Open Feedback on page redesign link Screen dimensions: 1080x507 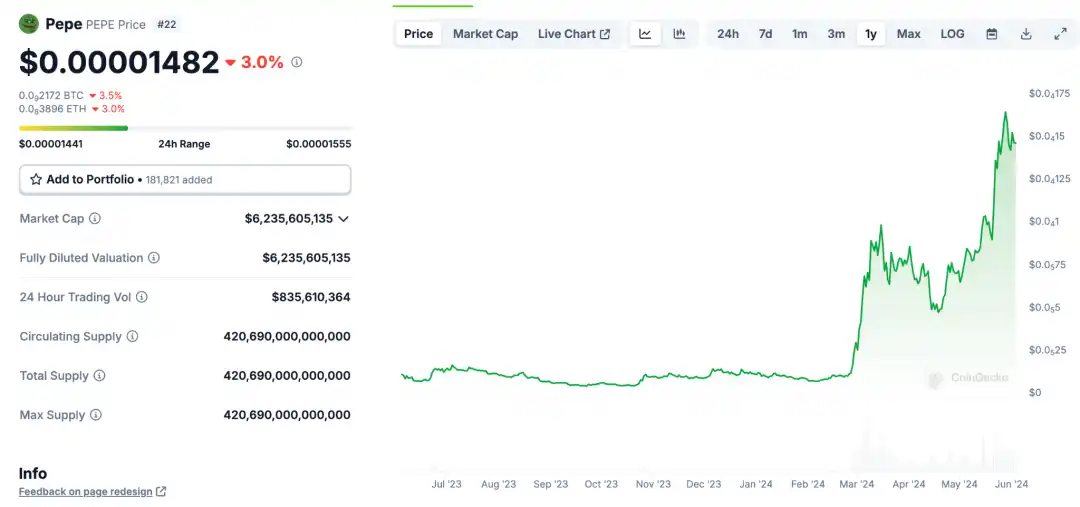[92, 492]
